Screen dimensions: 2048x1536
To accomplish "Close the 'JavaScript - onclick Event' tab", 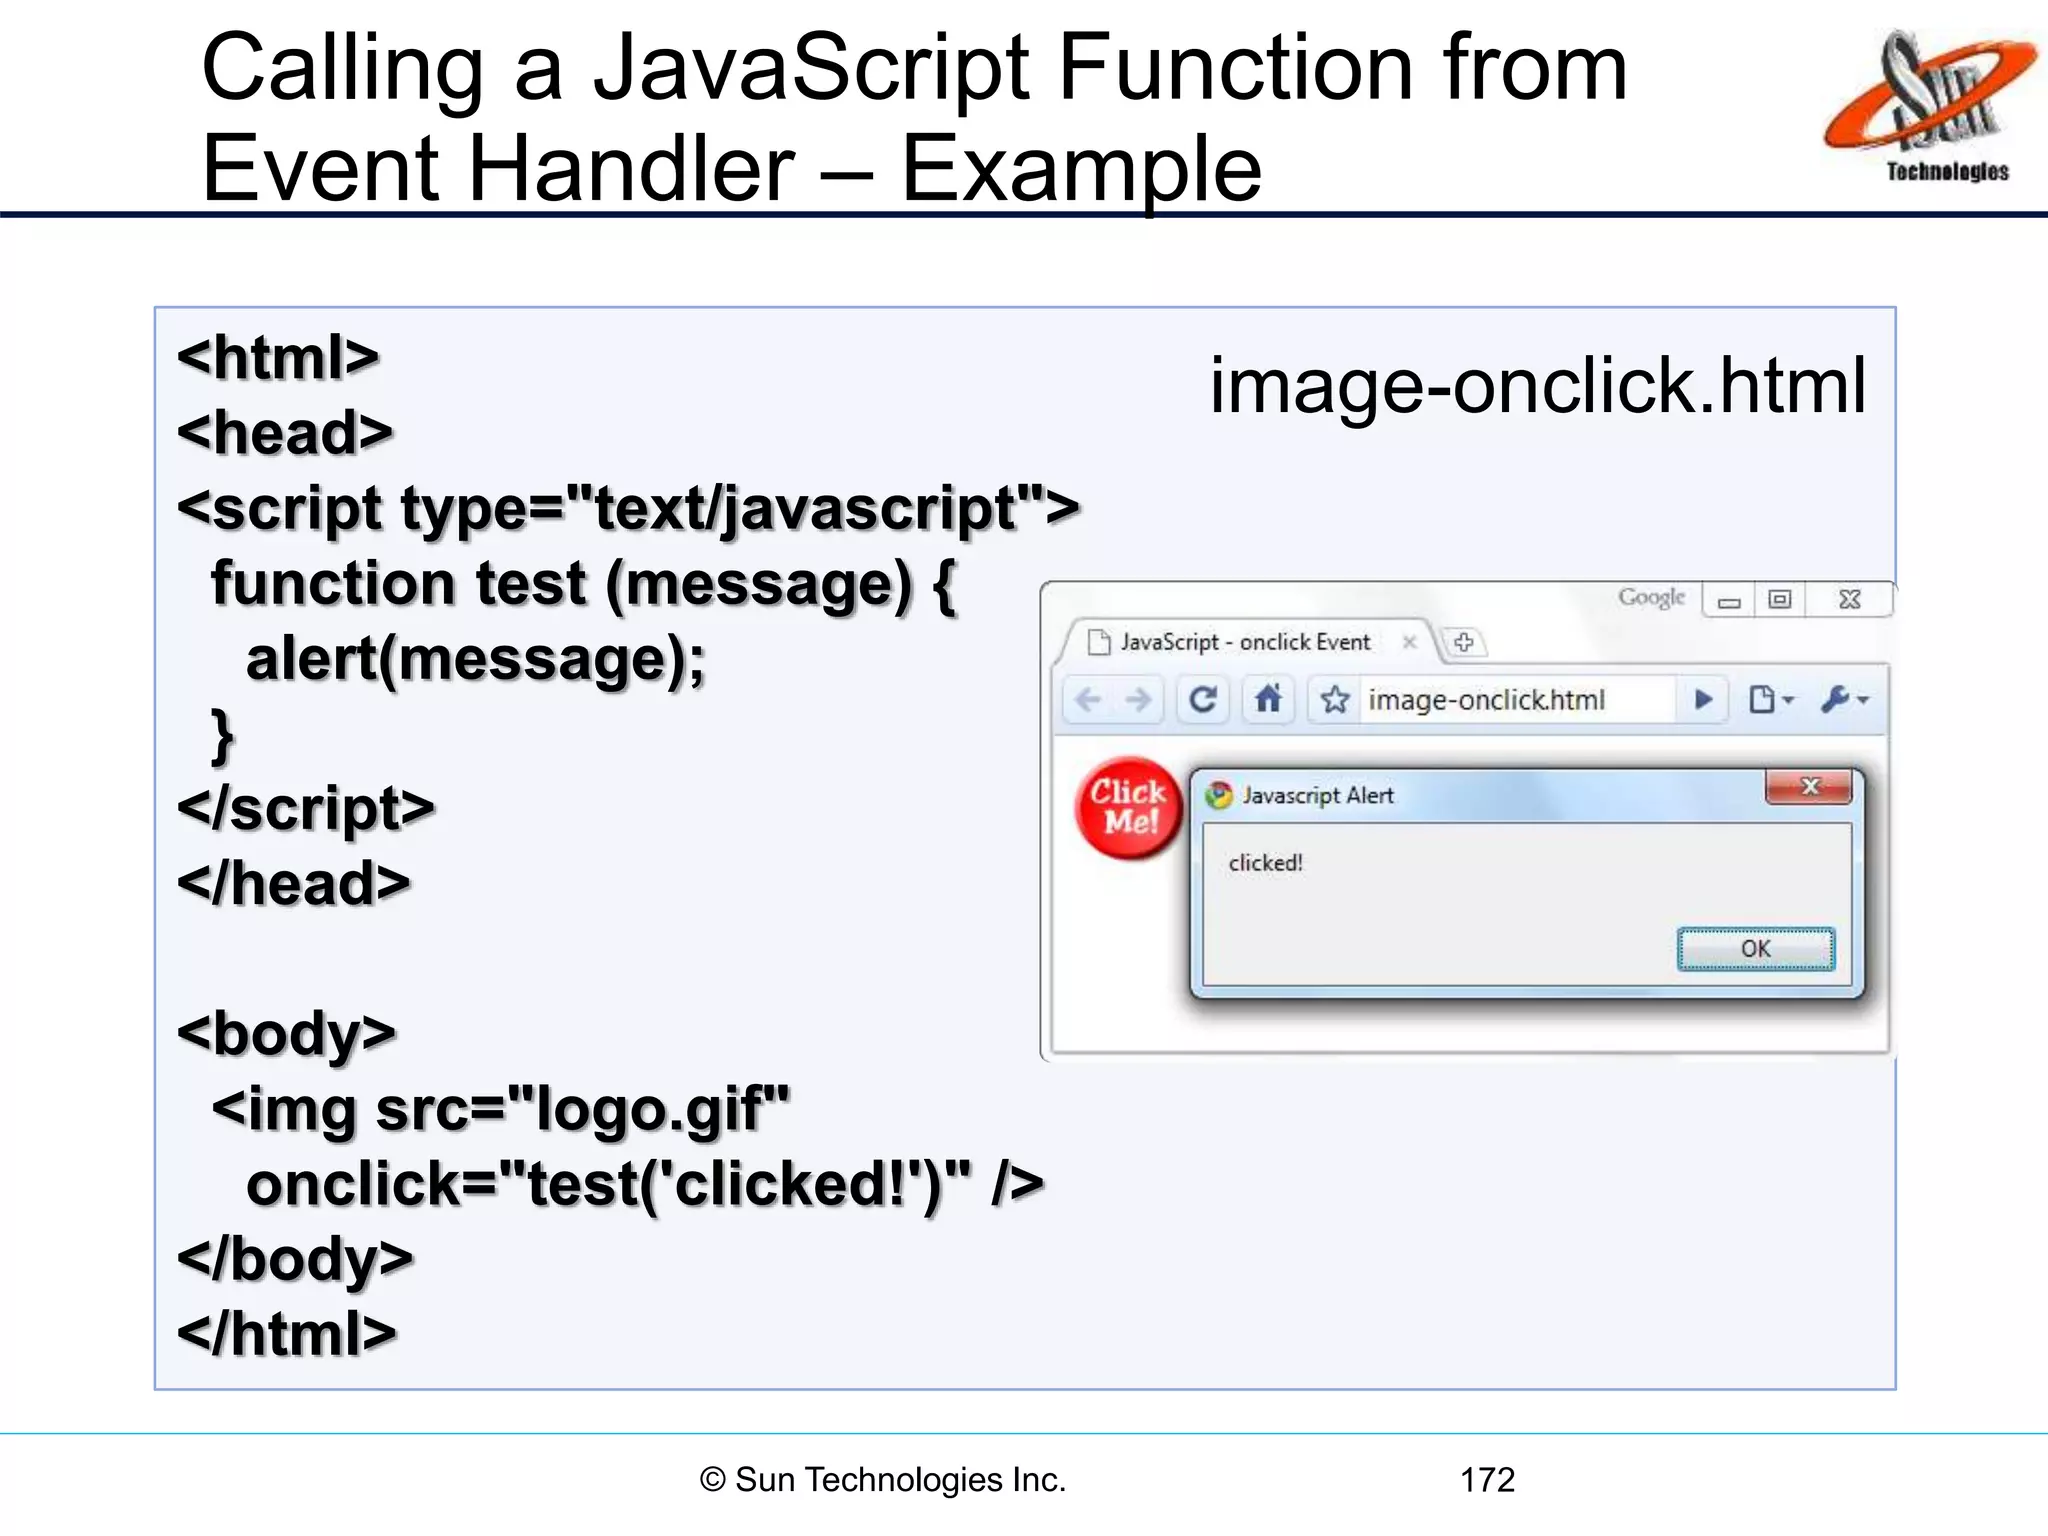I will coord(1409,642).
